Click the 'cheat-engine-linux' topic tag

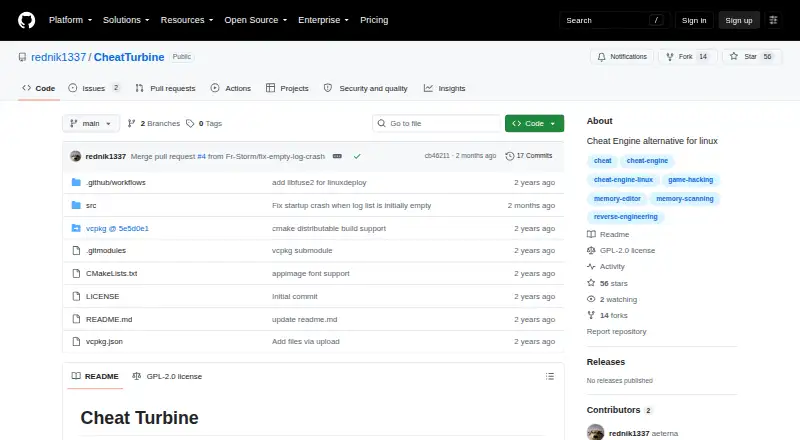click(623, 180)
